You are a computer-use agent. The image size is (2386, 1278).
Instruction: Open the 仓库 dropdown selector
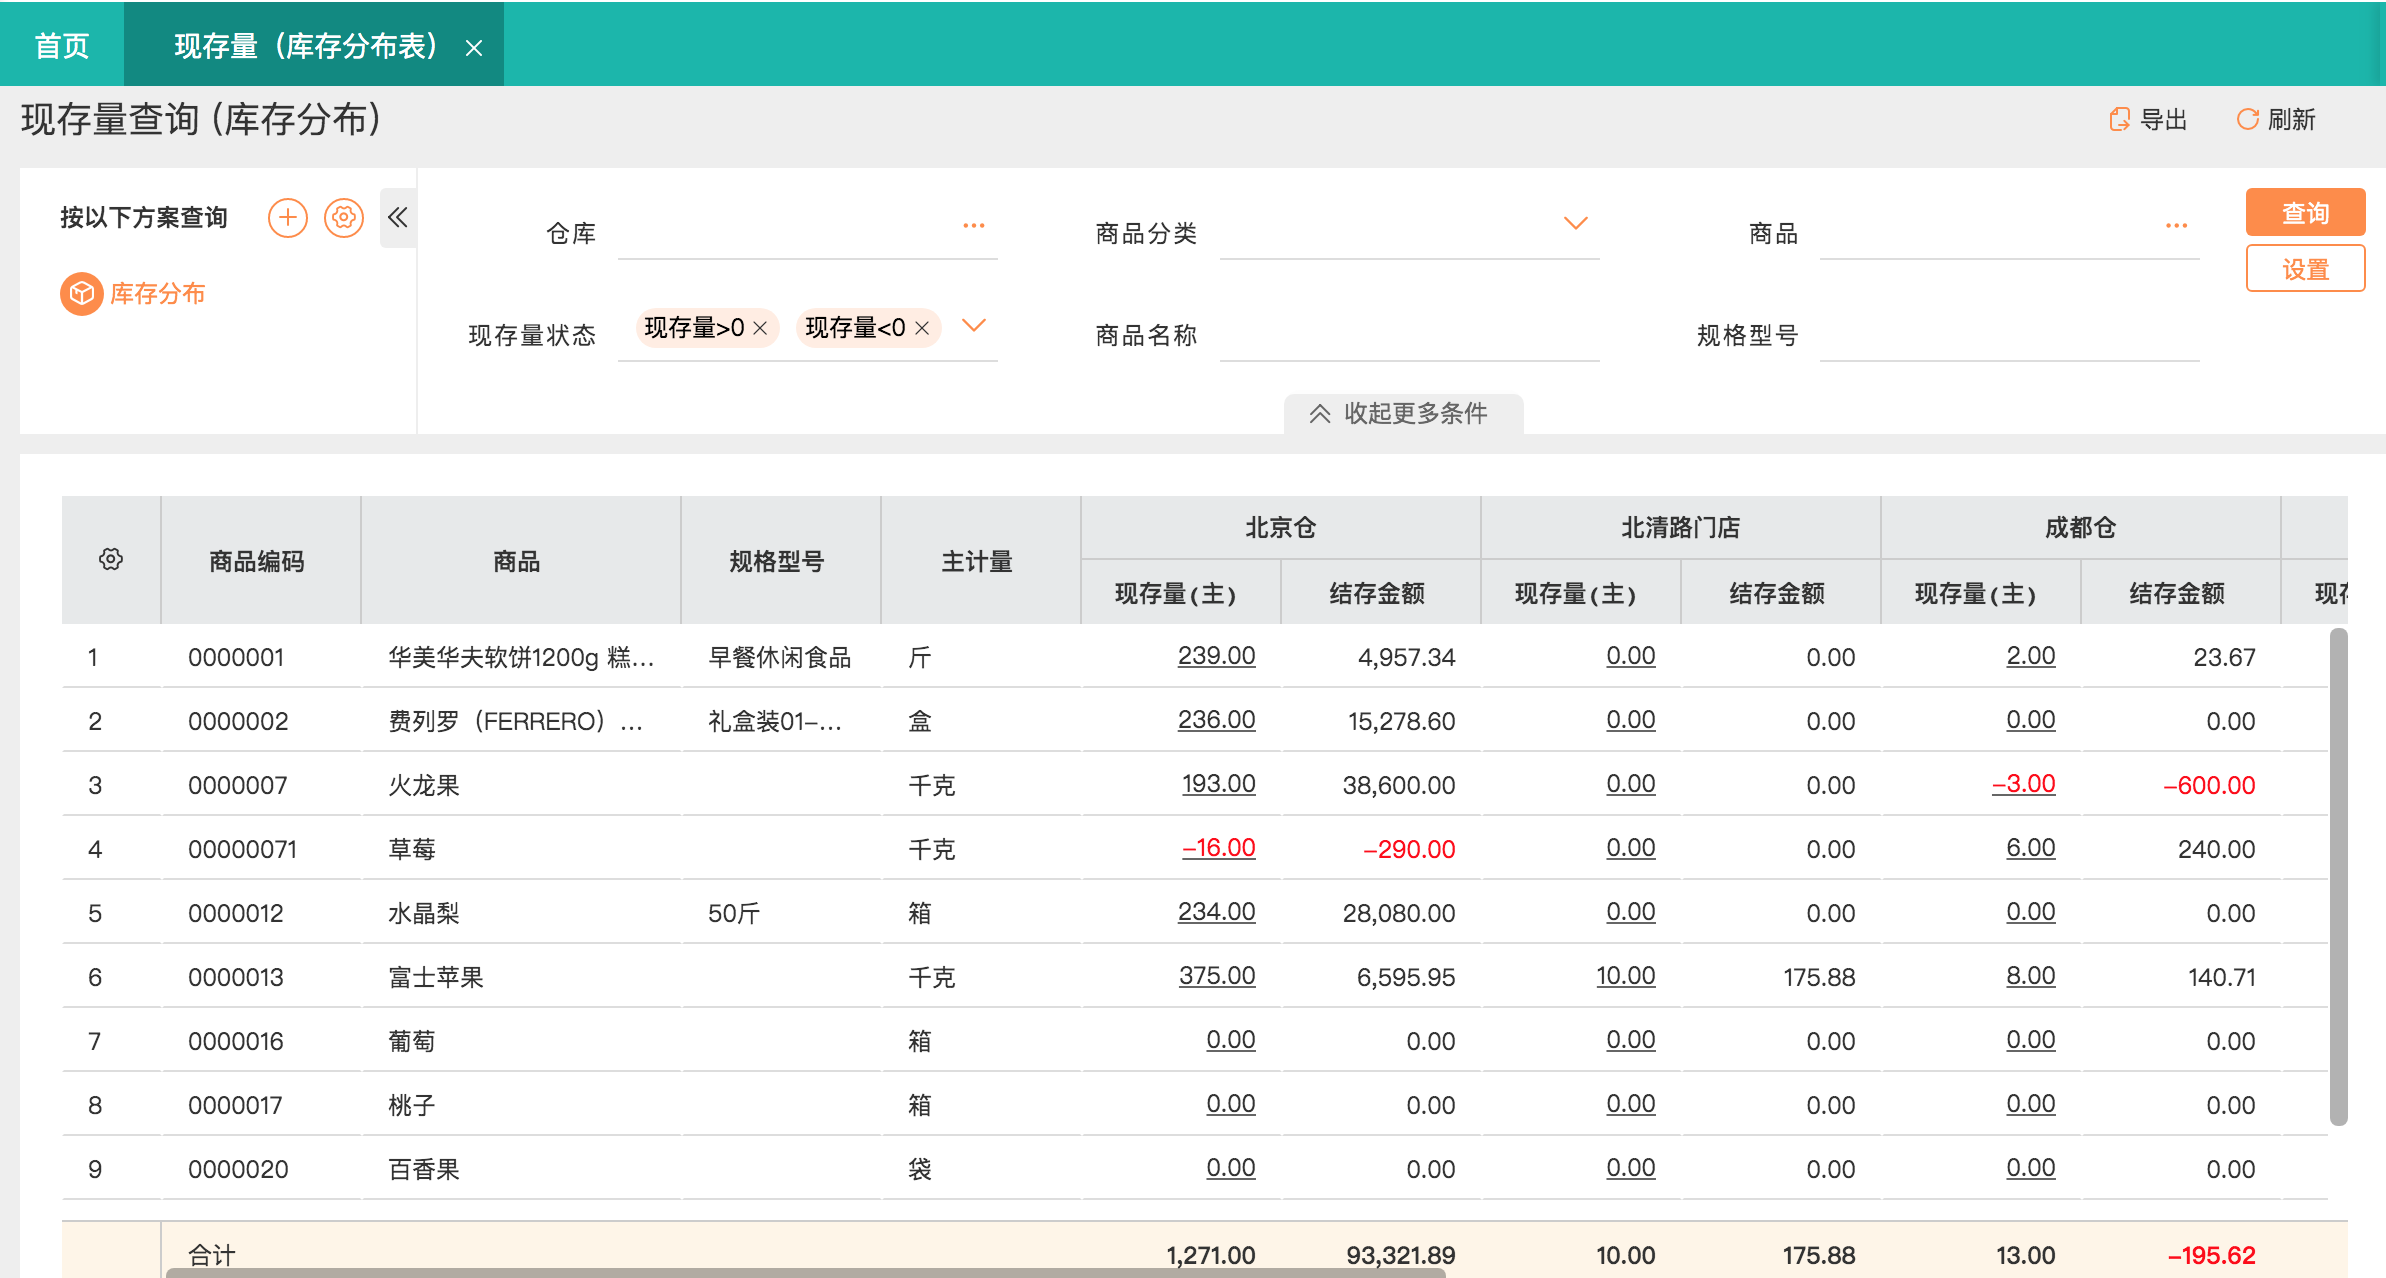(x=974, y=226)
